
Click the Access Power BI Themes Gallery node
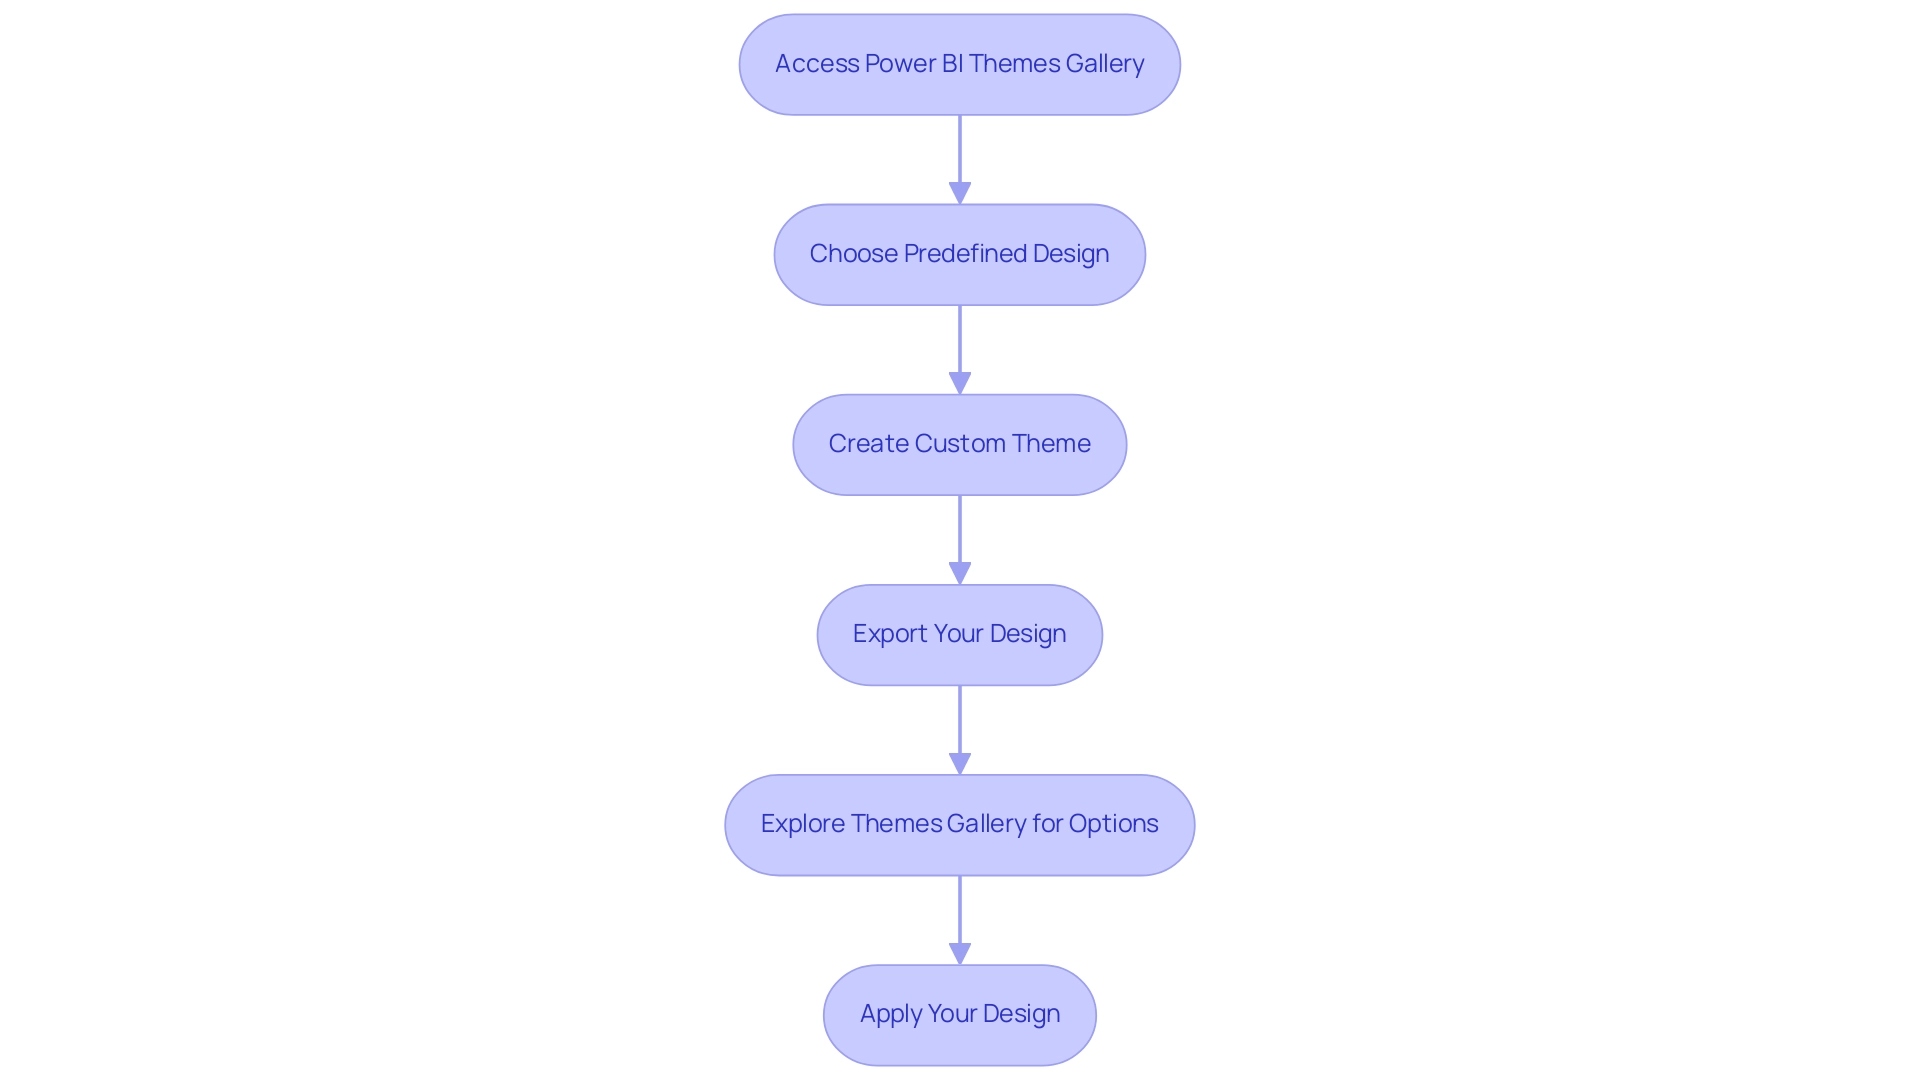click(960, 62)
